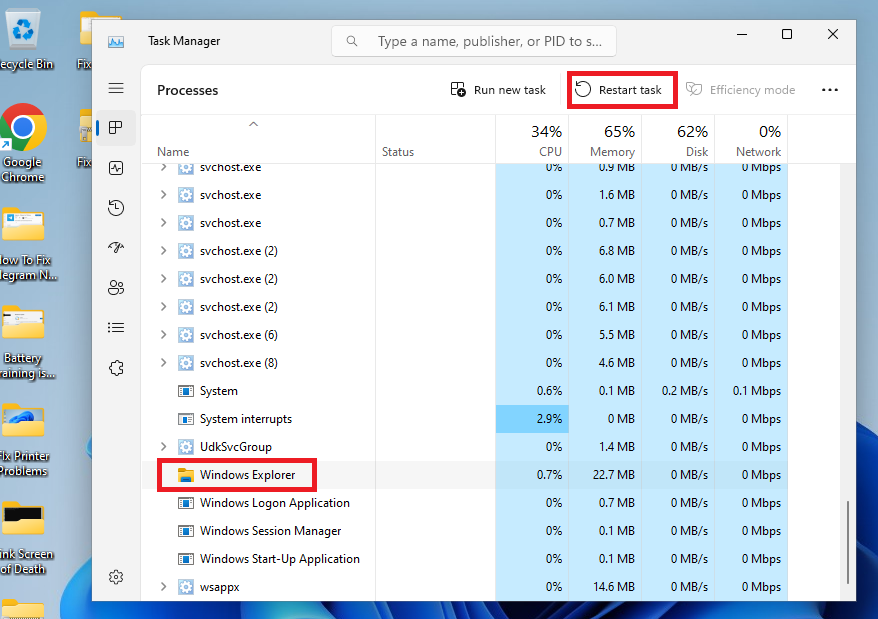Click the 14.6 MB memory value for wsappx
Image resolution: width=878 pixels, height=619 pixels.
click(614, 587)
